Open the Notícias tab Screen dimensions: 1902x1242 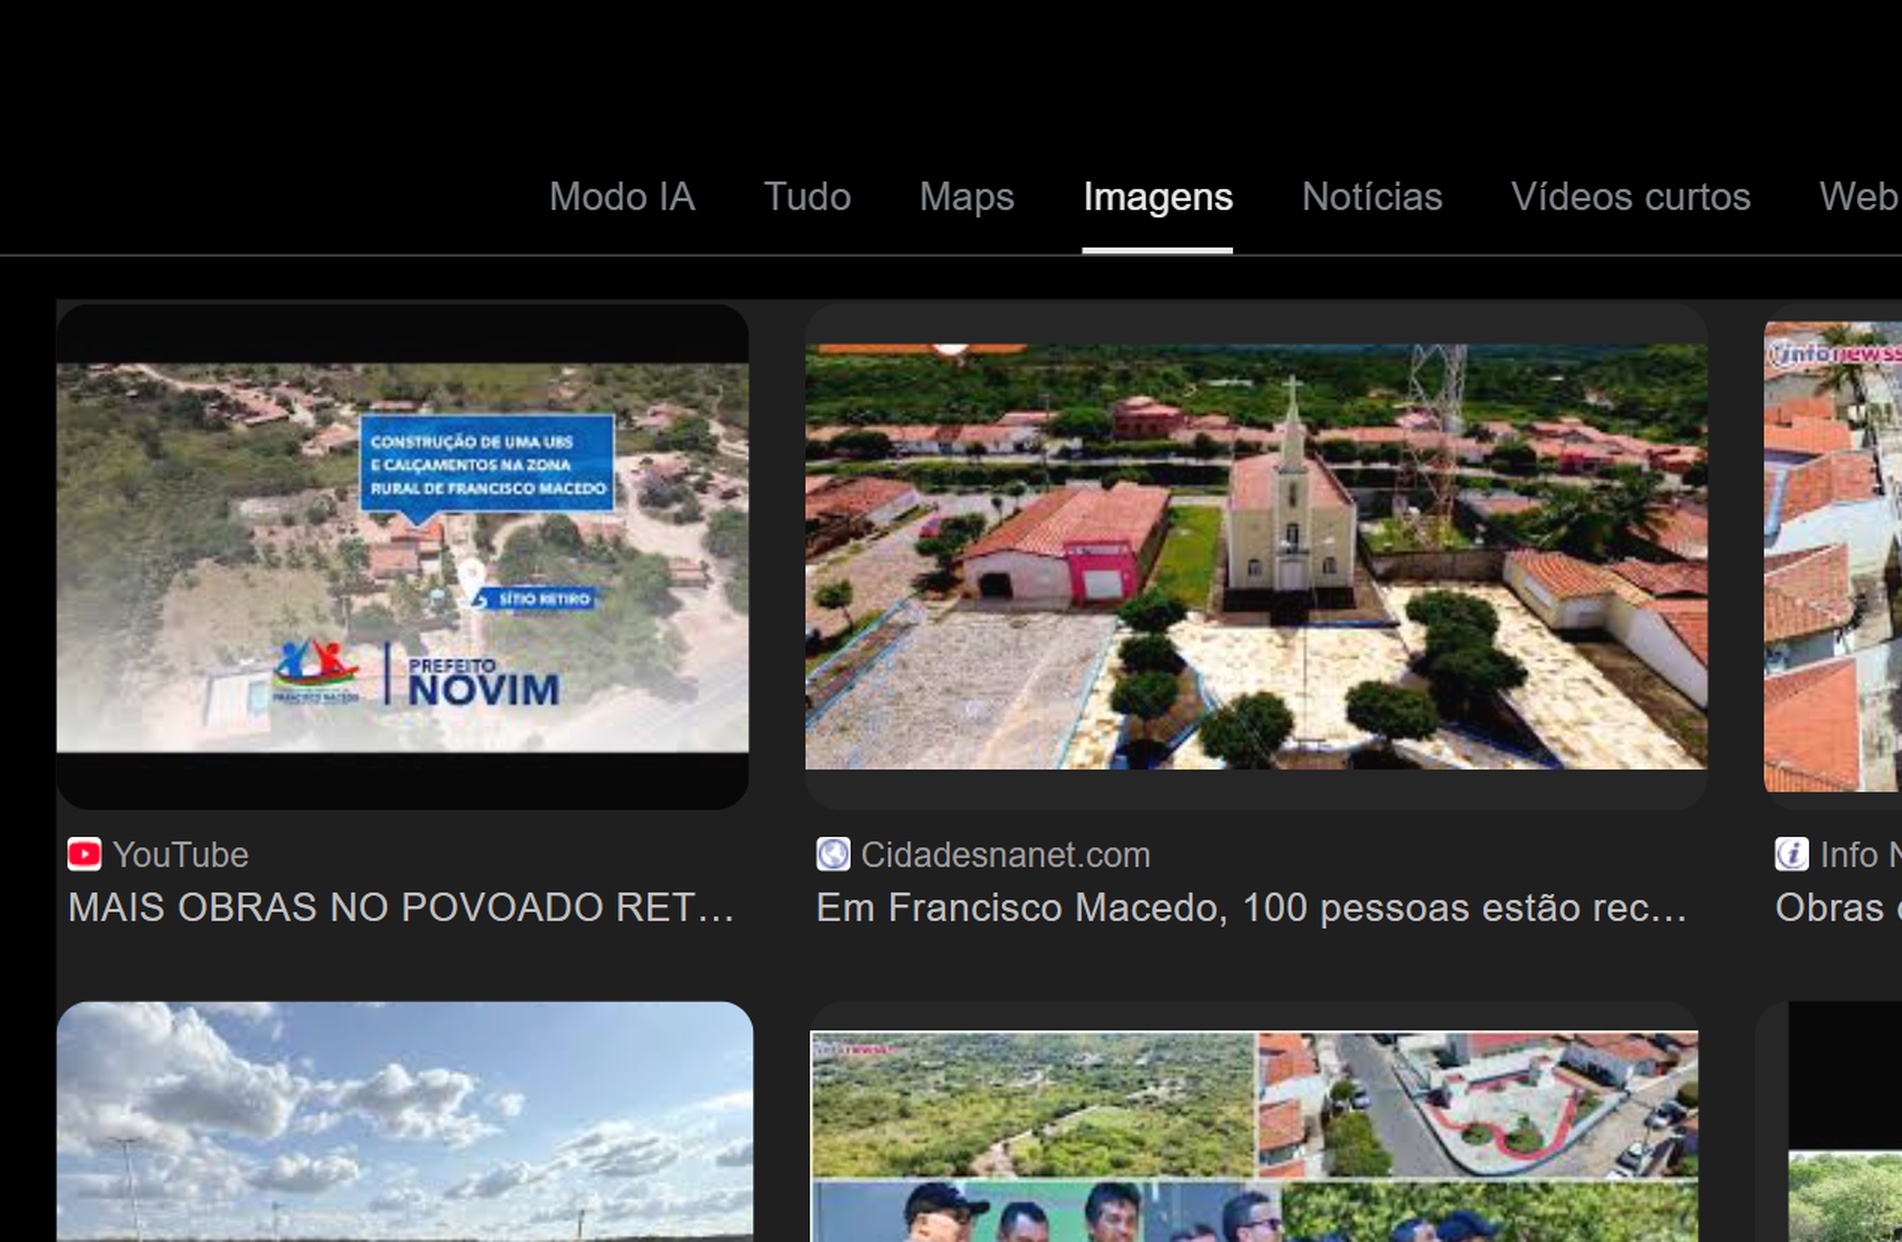click(x=1371, y=197)
